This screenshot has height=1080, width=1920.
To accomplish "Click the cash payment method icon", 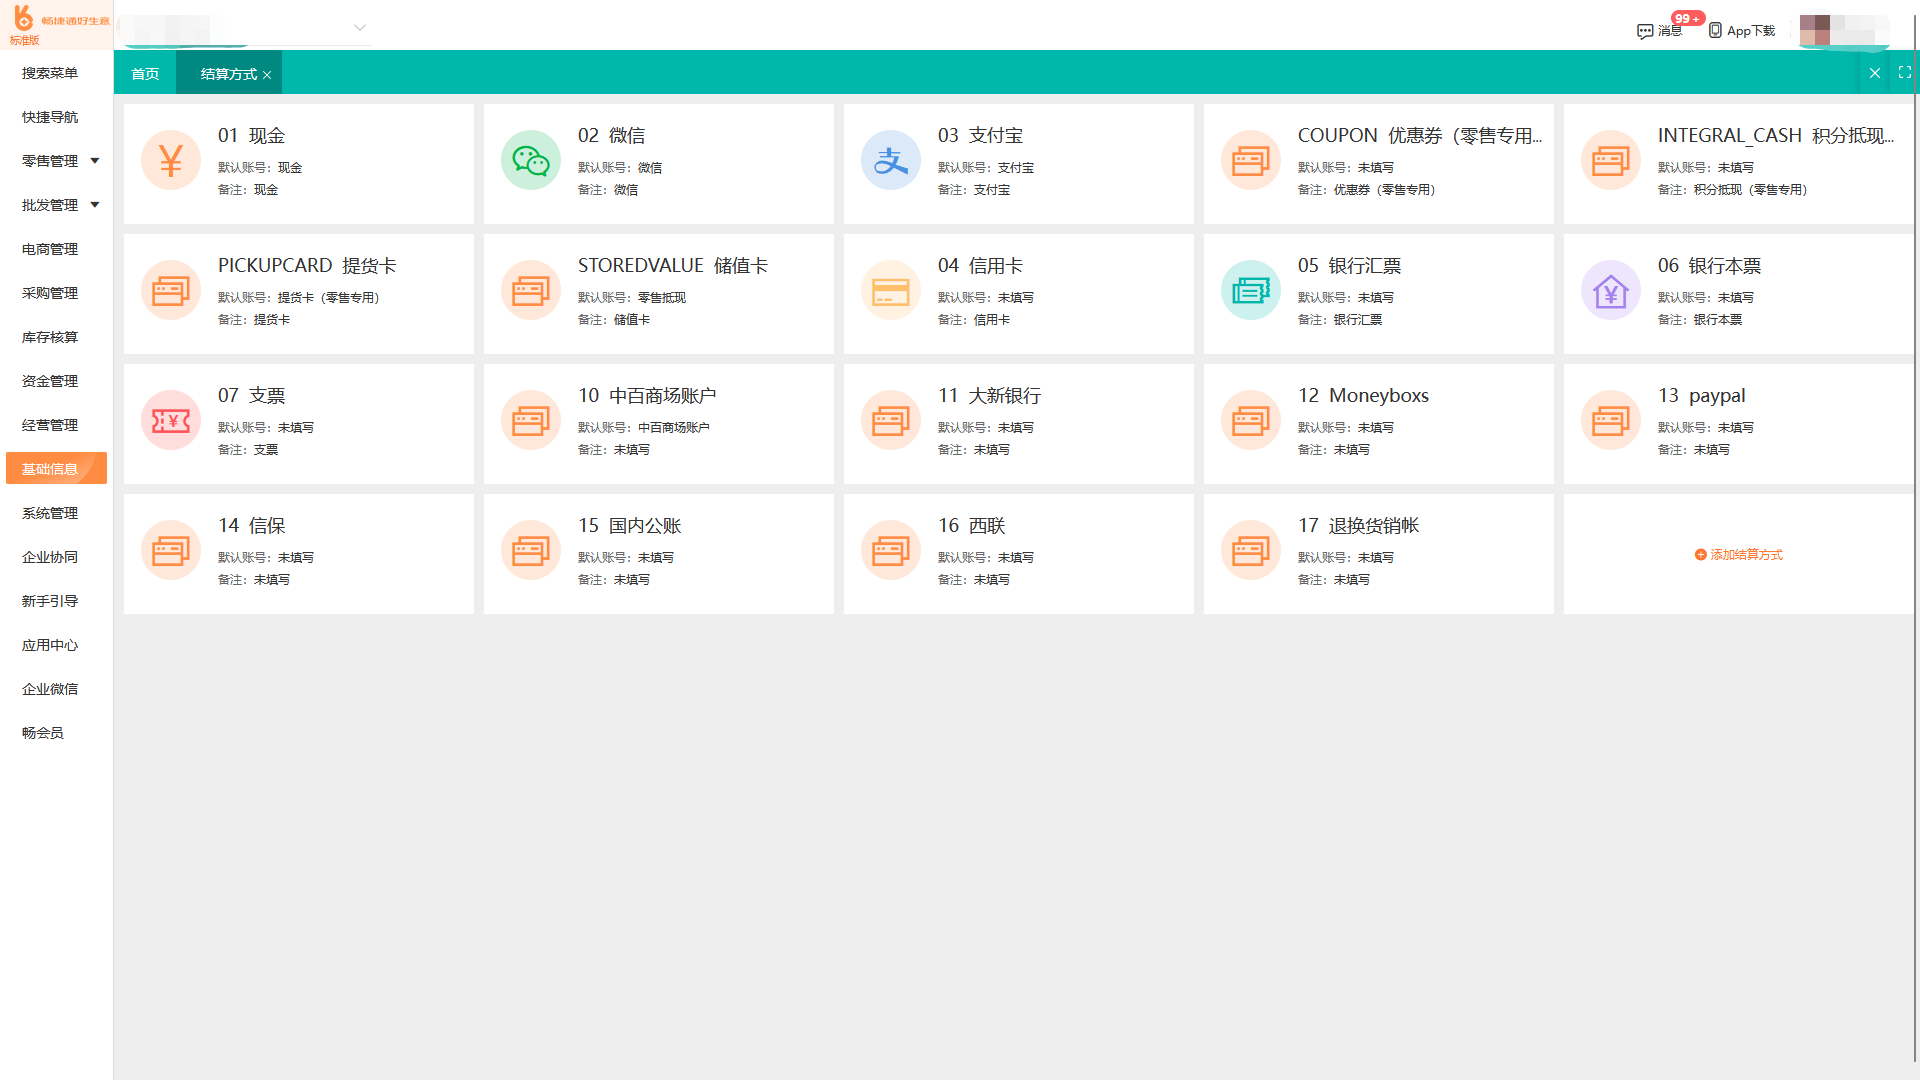I will 171,160.
